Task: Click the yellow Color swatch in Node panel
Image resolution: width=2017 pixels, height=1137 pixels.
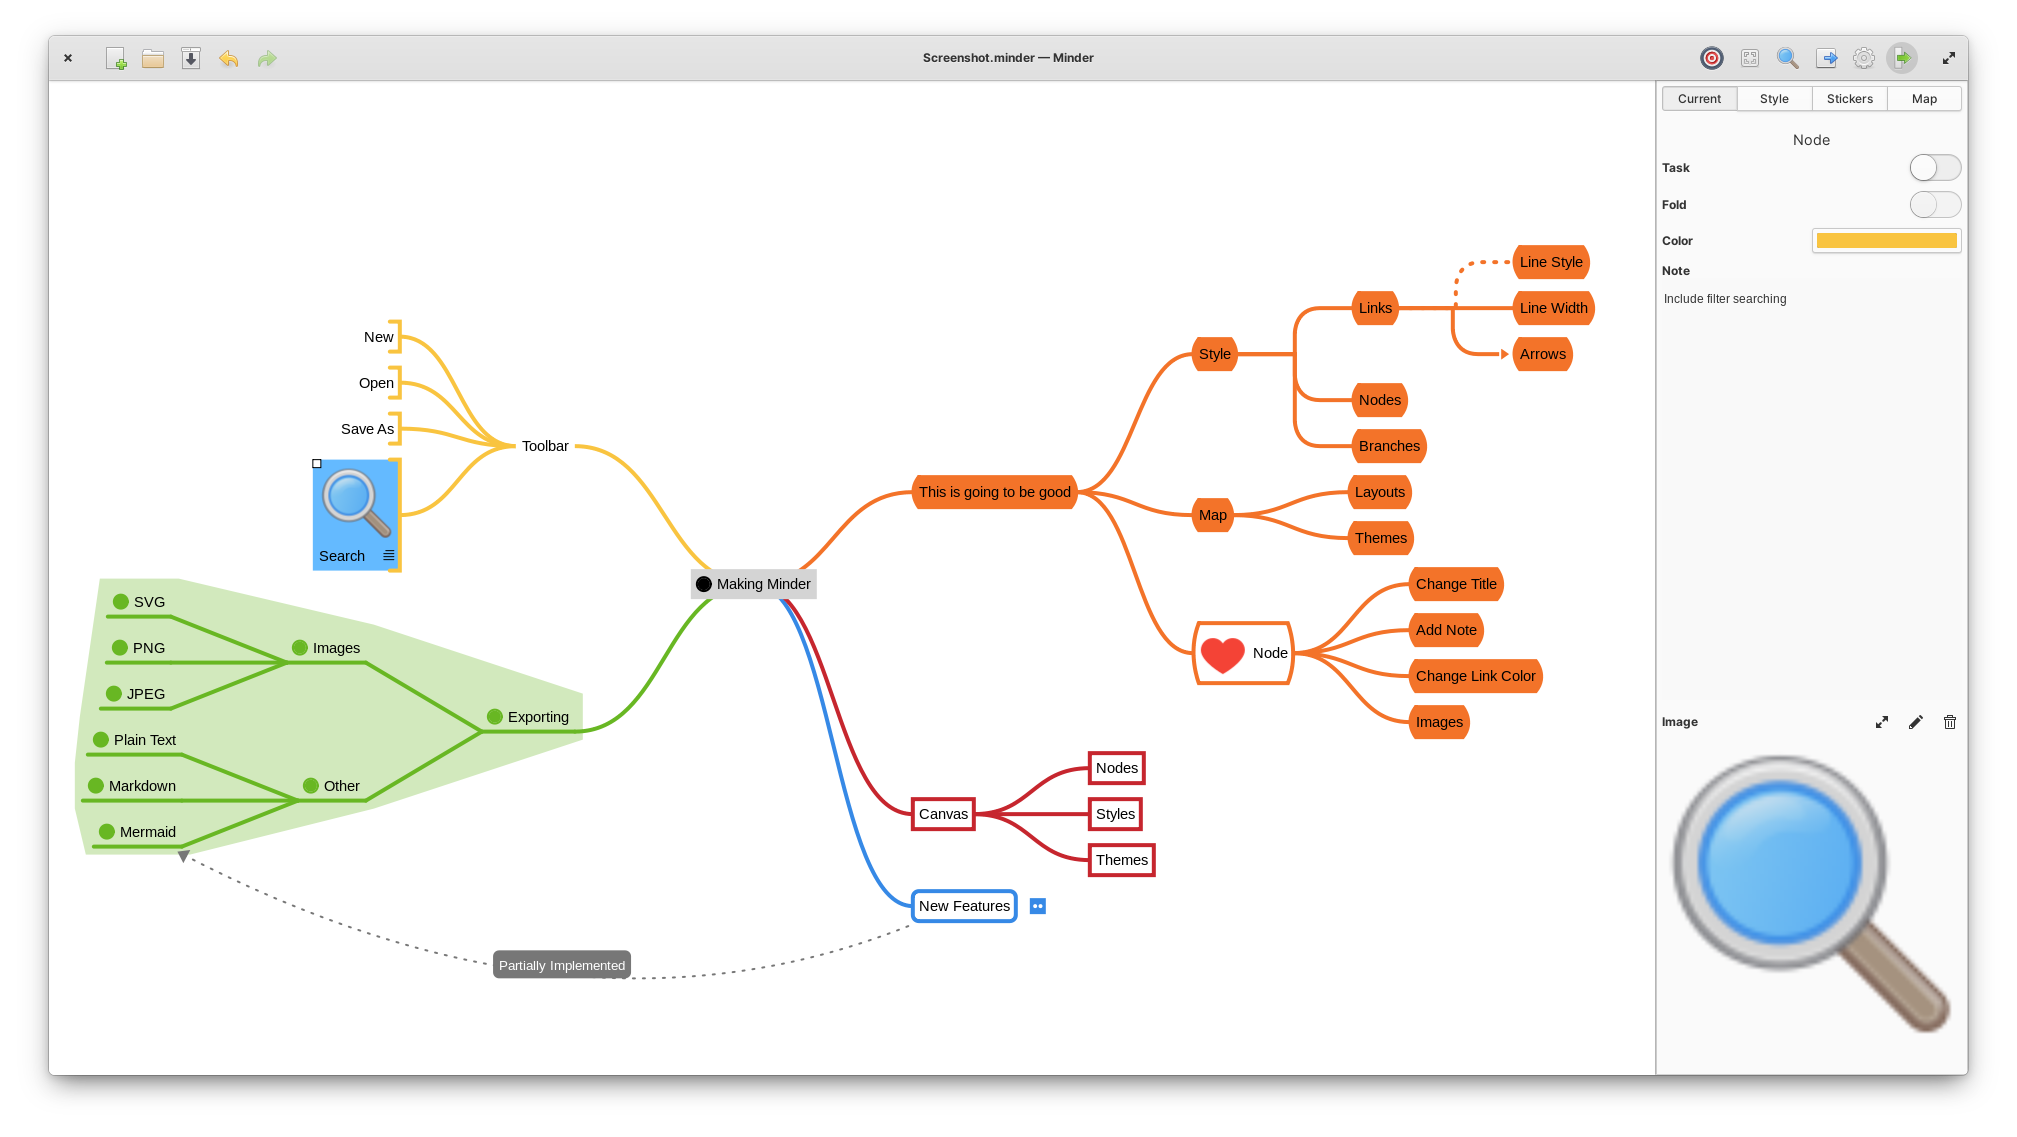Action: 1887,240
